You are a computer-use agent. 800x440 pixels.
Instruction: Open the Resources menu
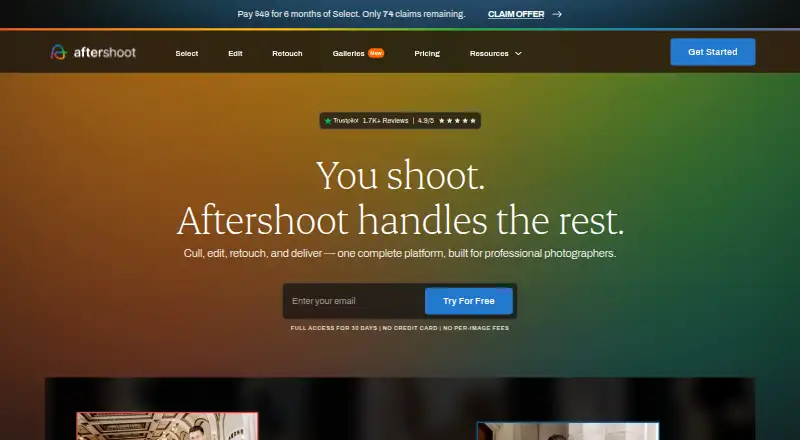pyautogui.click(x=489, y=54)
